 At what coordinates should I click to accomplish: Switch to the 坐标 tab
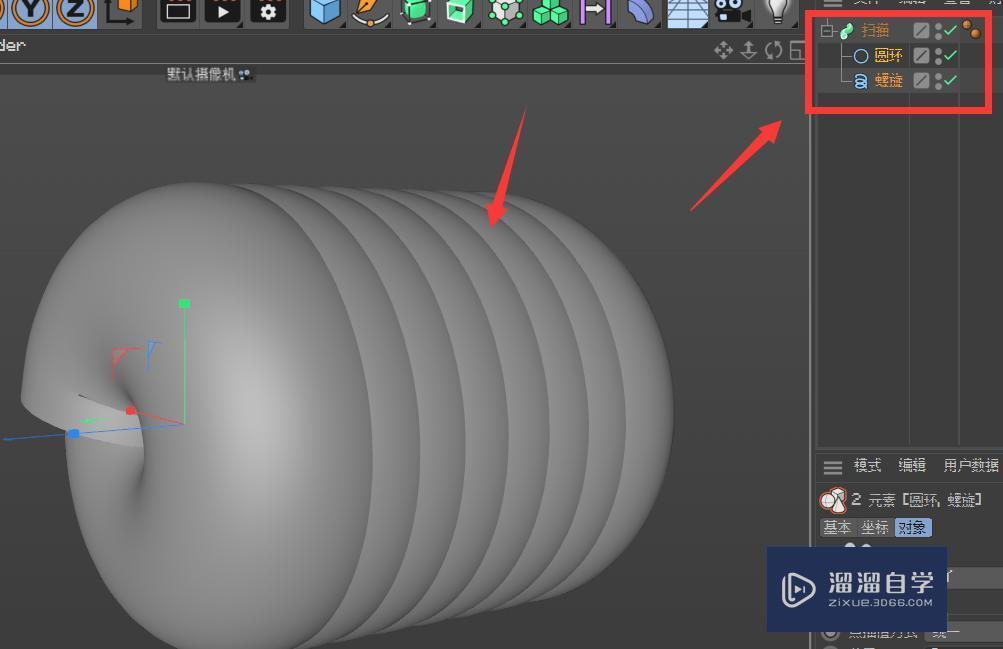click(874, 527)
